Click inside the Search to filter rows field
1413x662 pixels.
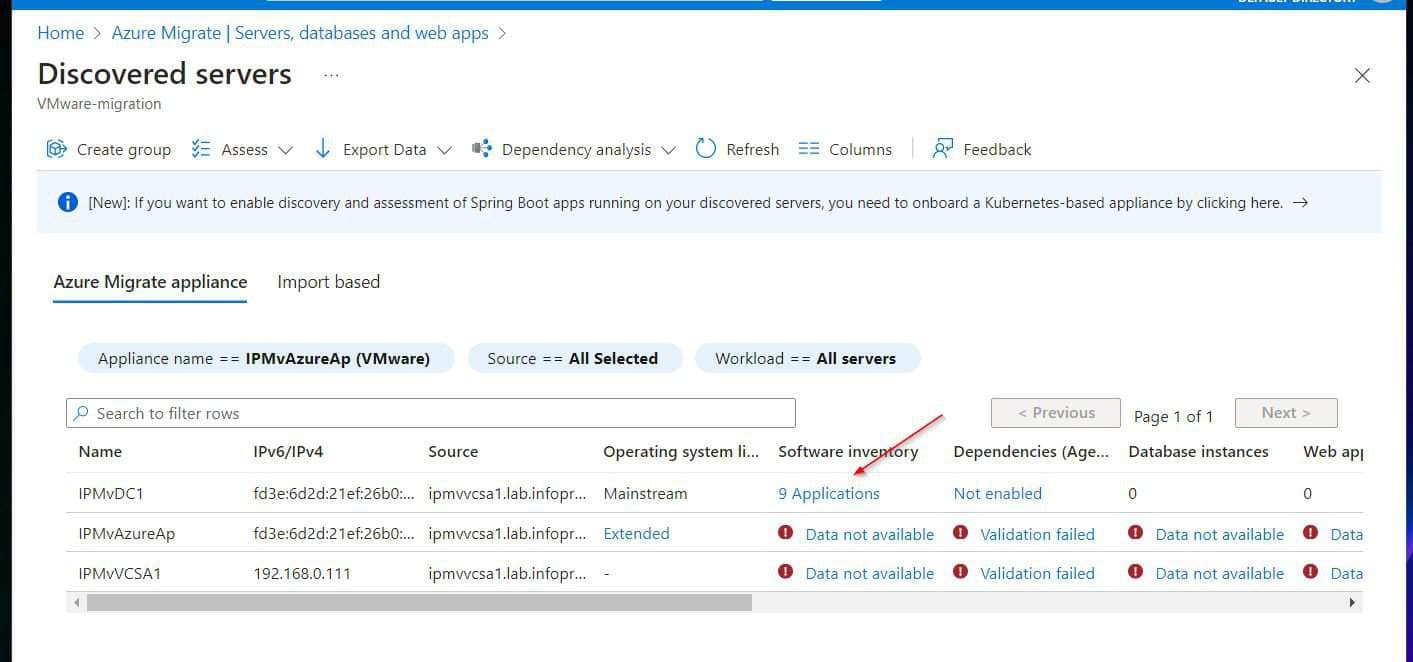pyautogui.click(x=430, y=413)
